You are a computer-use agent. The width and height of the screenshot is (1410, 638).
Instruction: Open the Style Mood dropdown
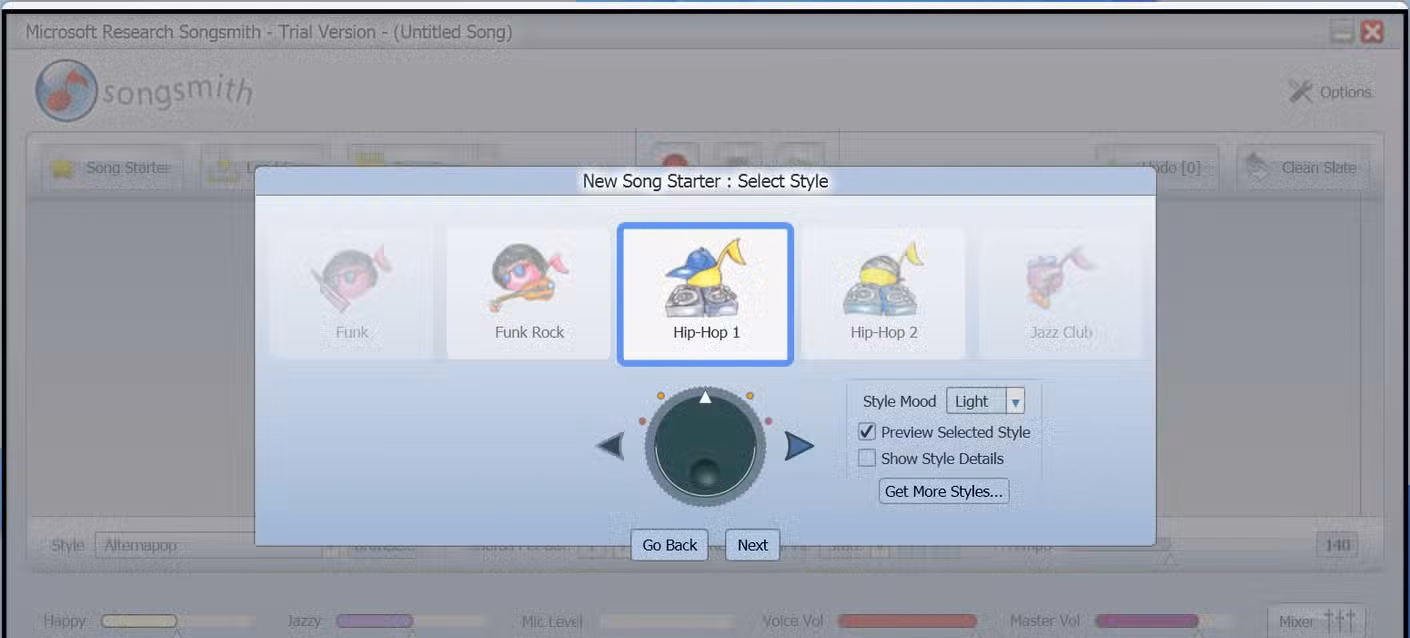(985, 401)
